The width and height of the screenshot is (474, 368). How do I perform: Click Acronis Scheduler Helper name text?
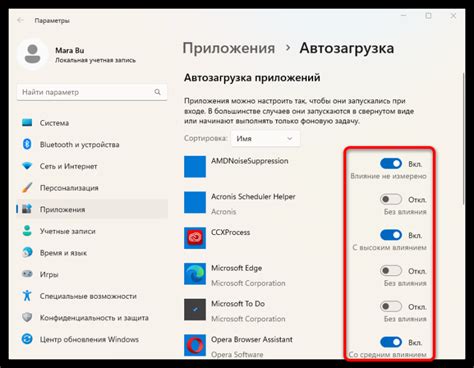coord(253,197)
